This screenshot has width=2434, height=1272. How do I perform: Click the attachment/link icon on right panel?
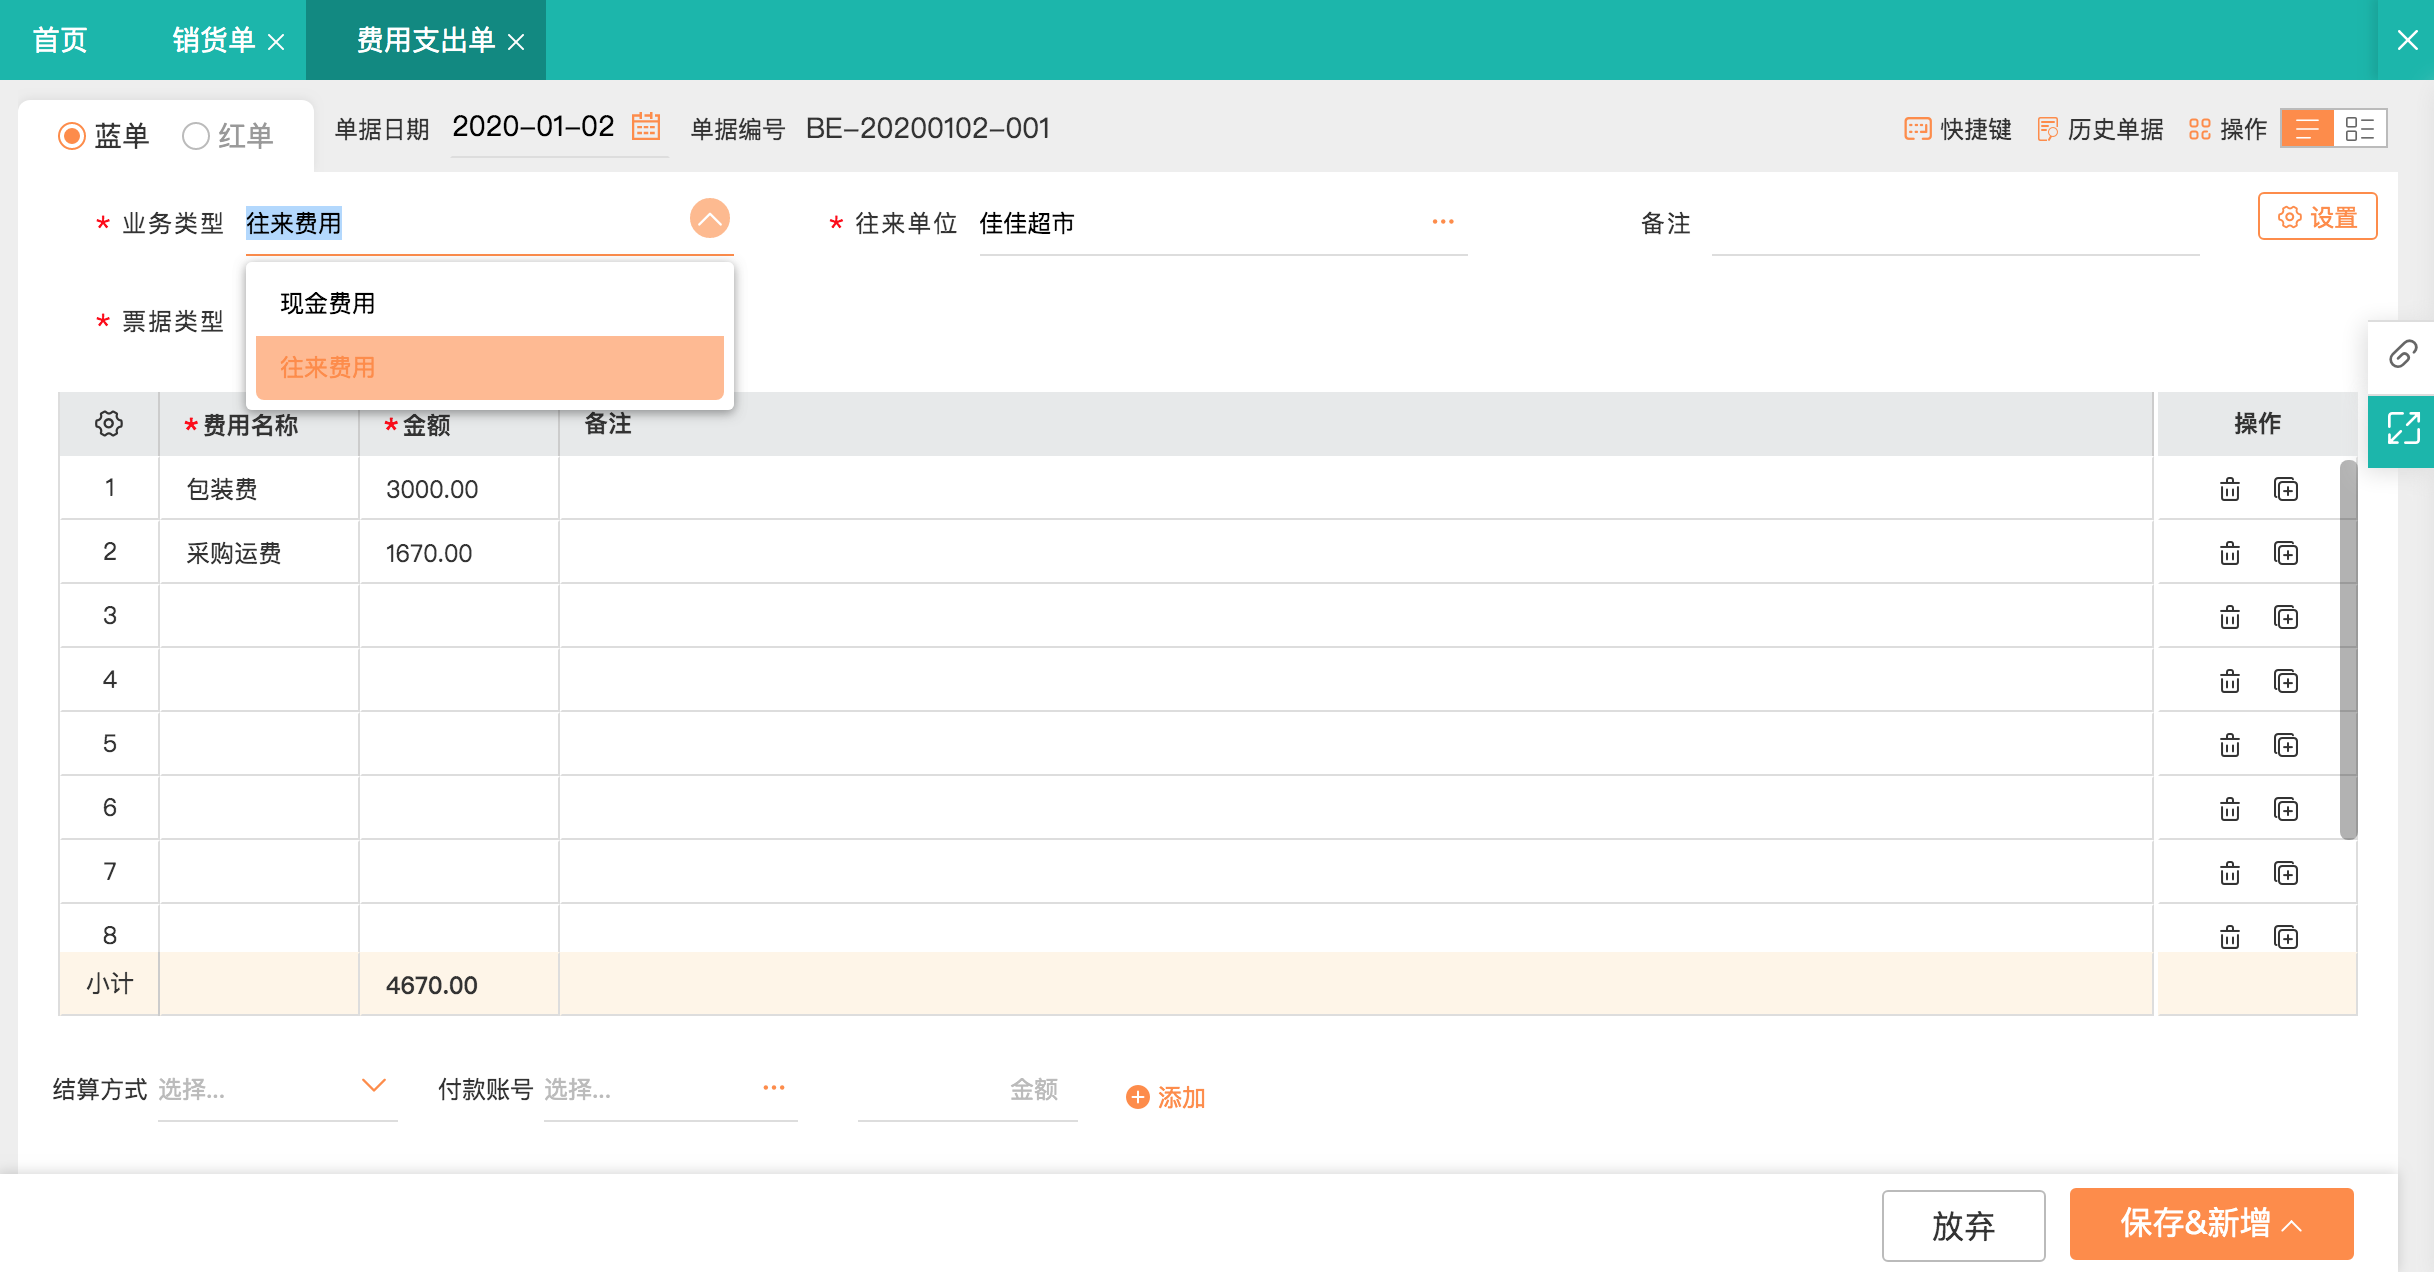tap(2400, 354)
